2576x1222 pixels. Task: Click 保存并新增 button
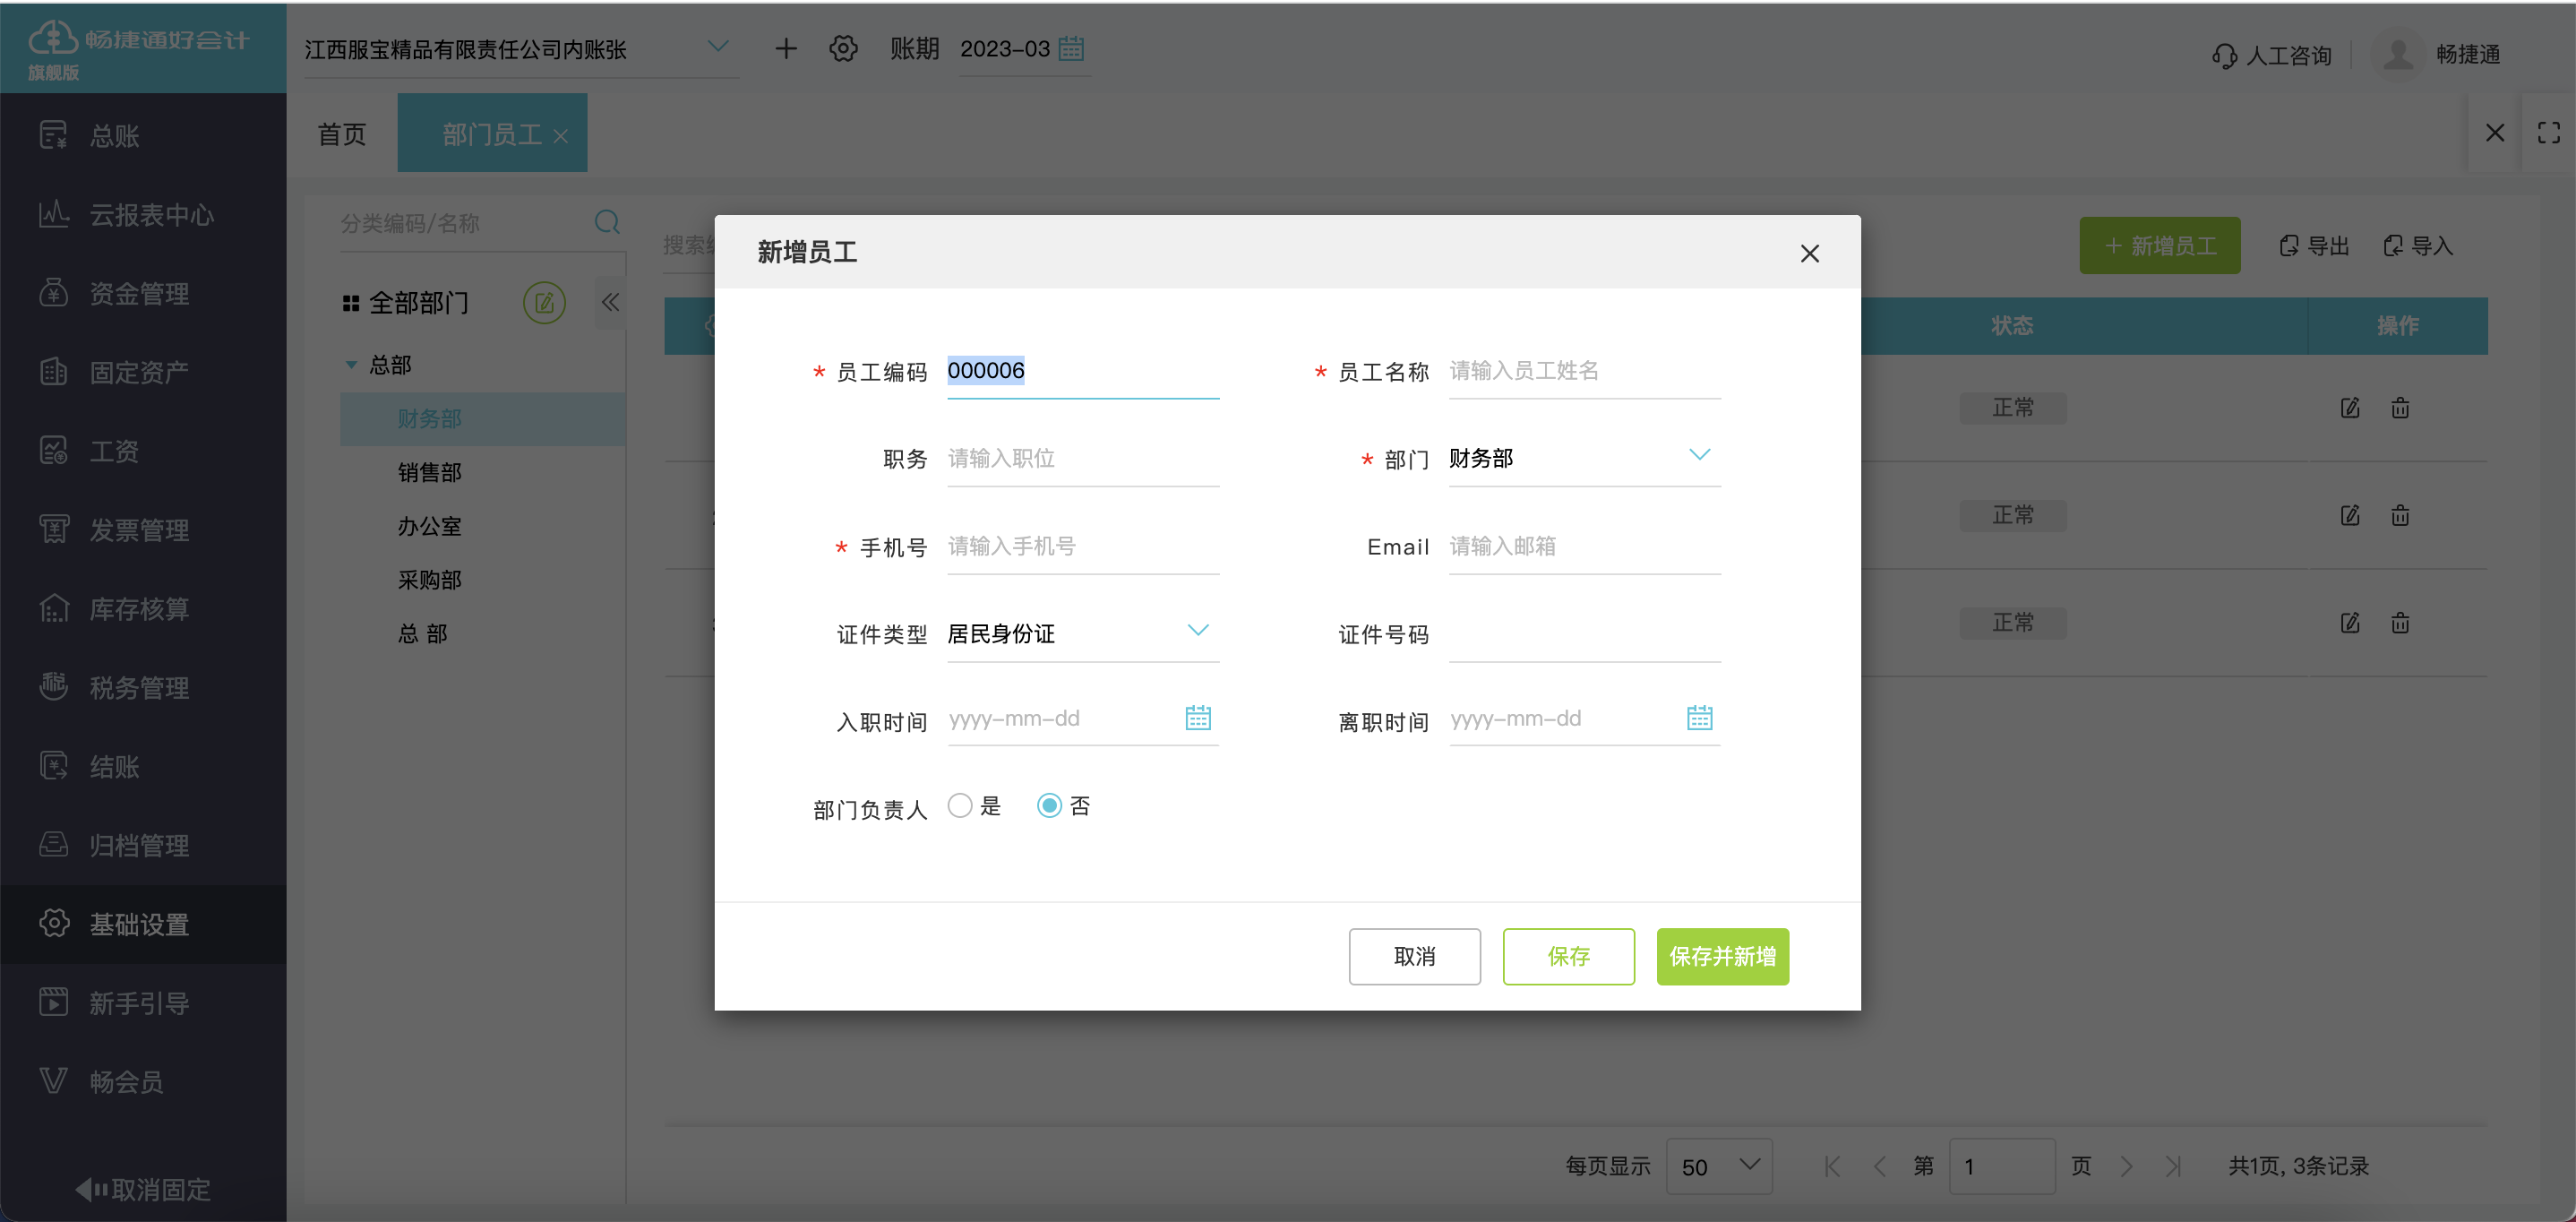pyautogui.click(x=1725, y=956)
